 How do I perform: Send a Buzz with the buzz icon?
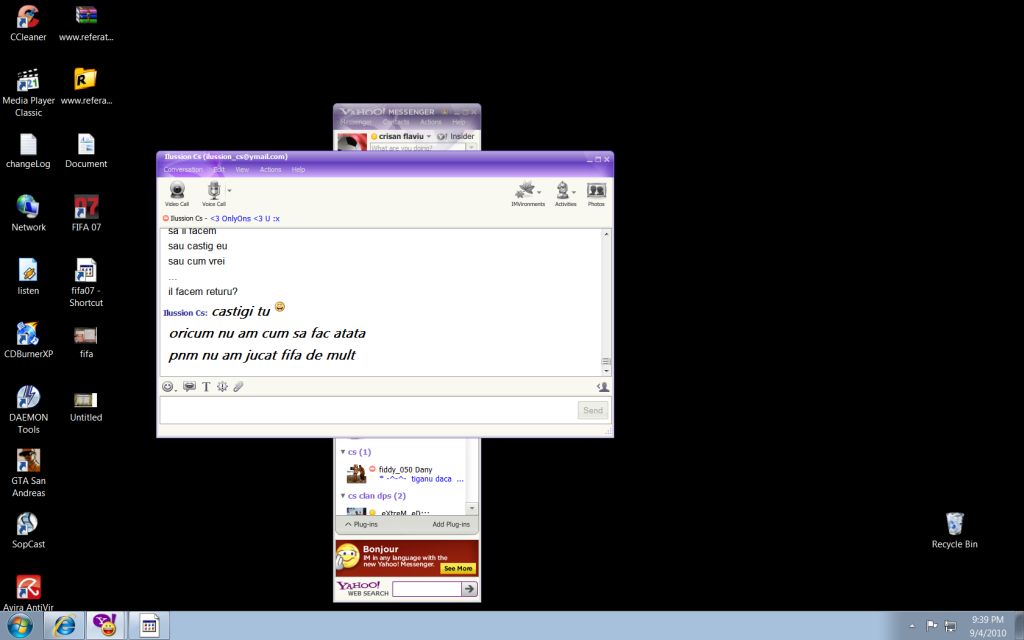222,386
